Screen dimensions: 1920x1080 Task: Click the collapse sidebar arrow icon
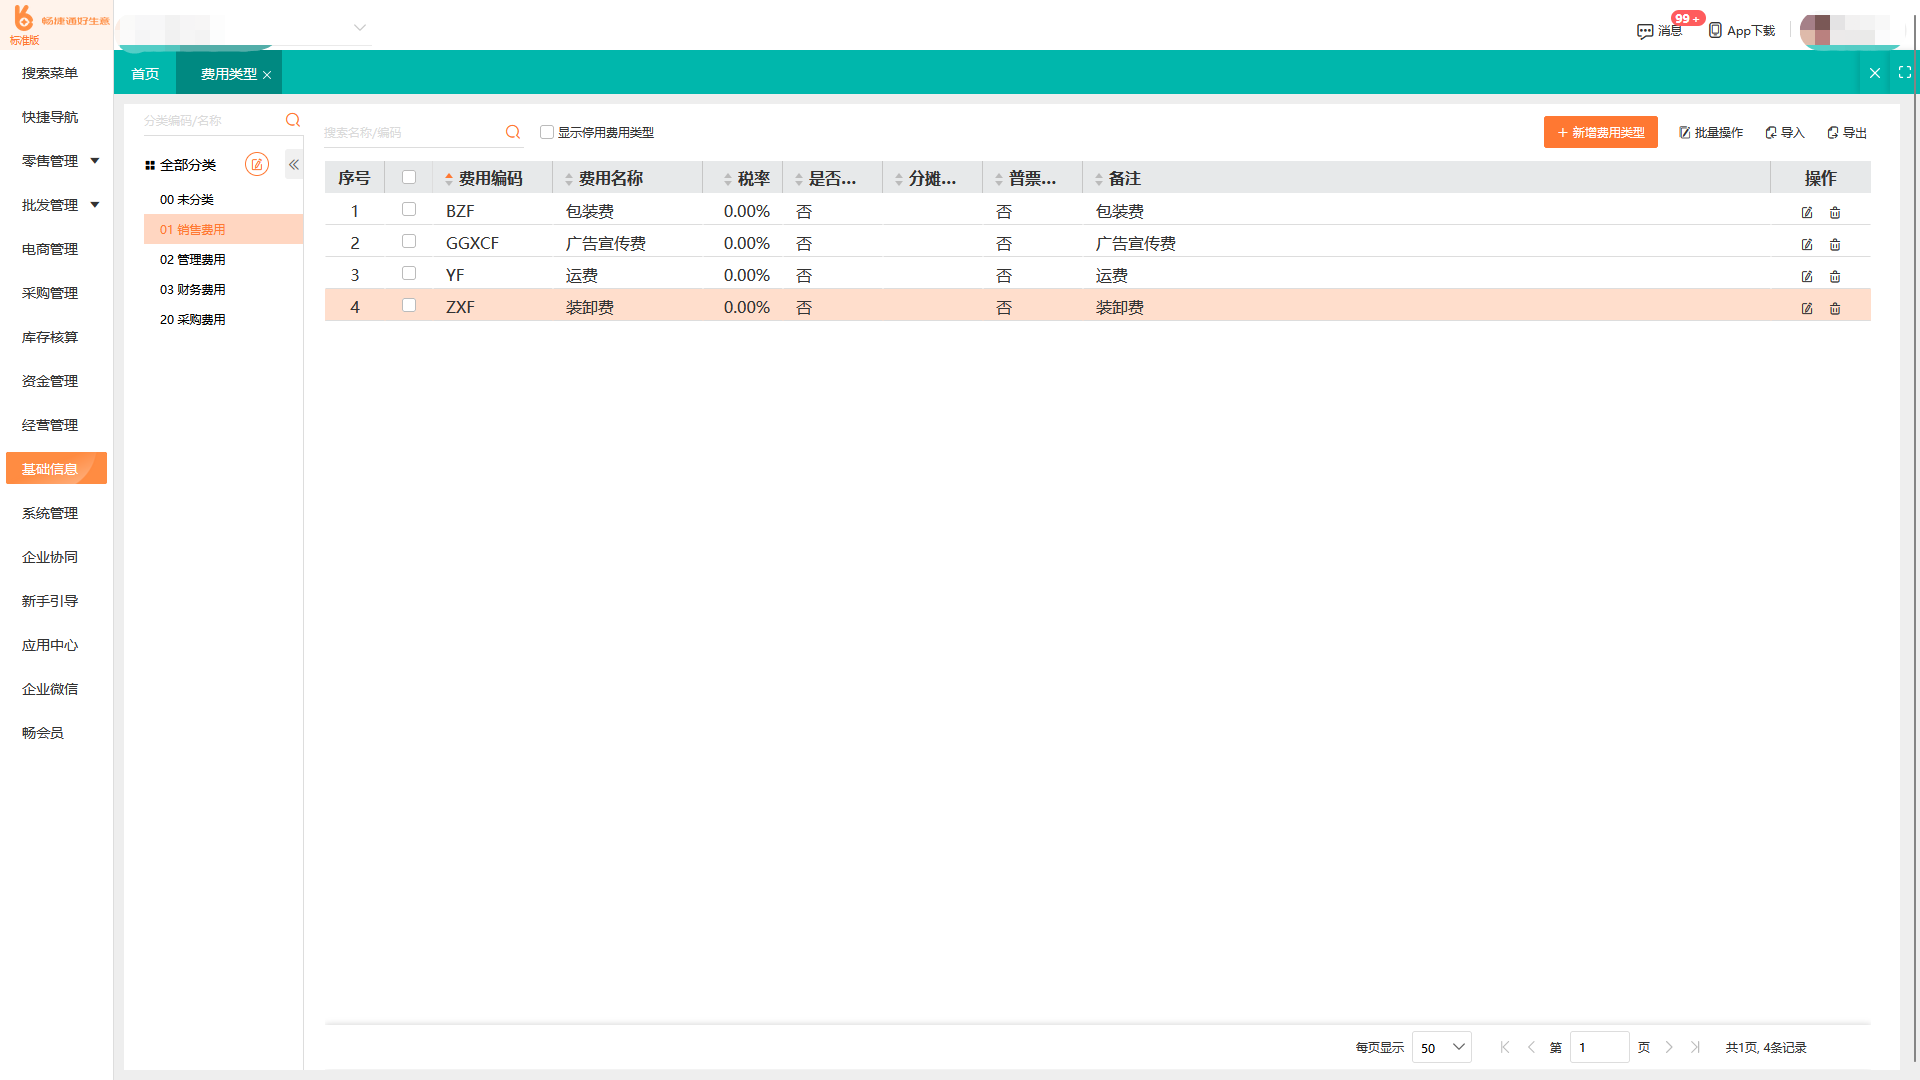[295, 164]
